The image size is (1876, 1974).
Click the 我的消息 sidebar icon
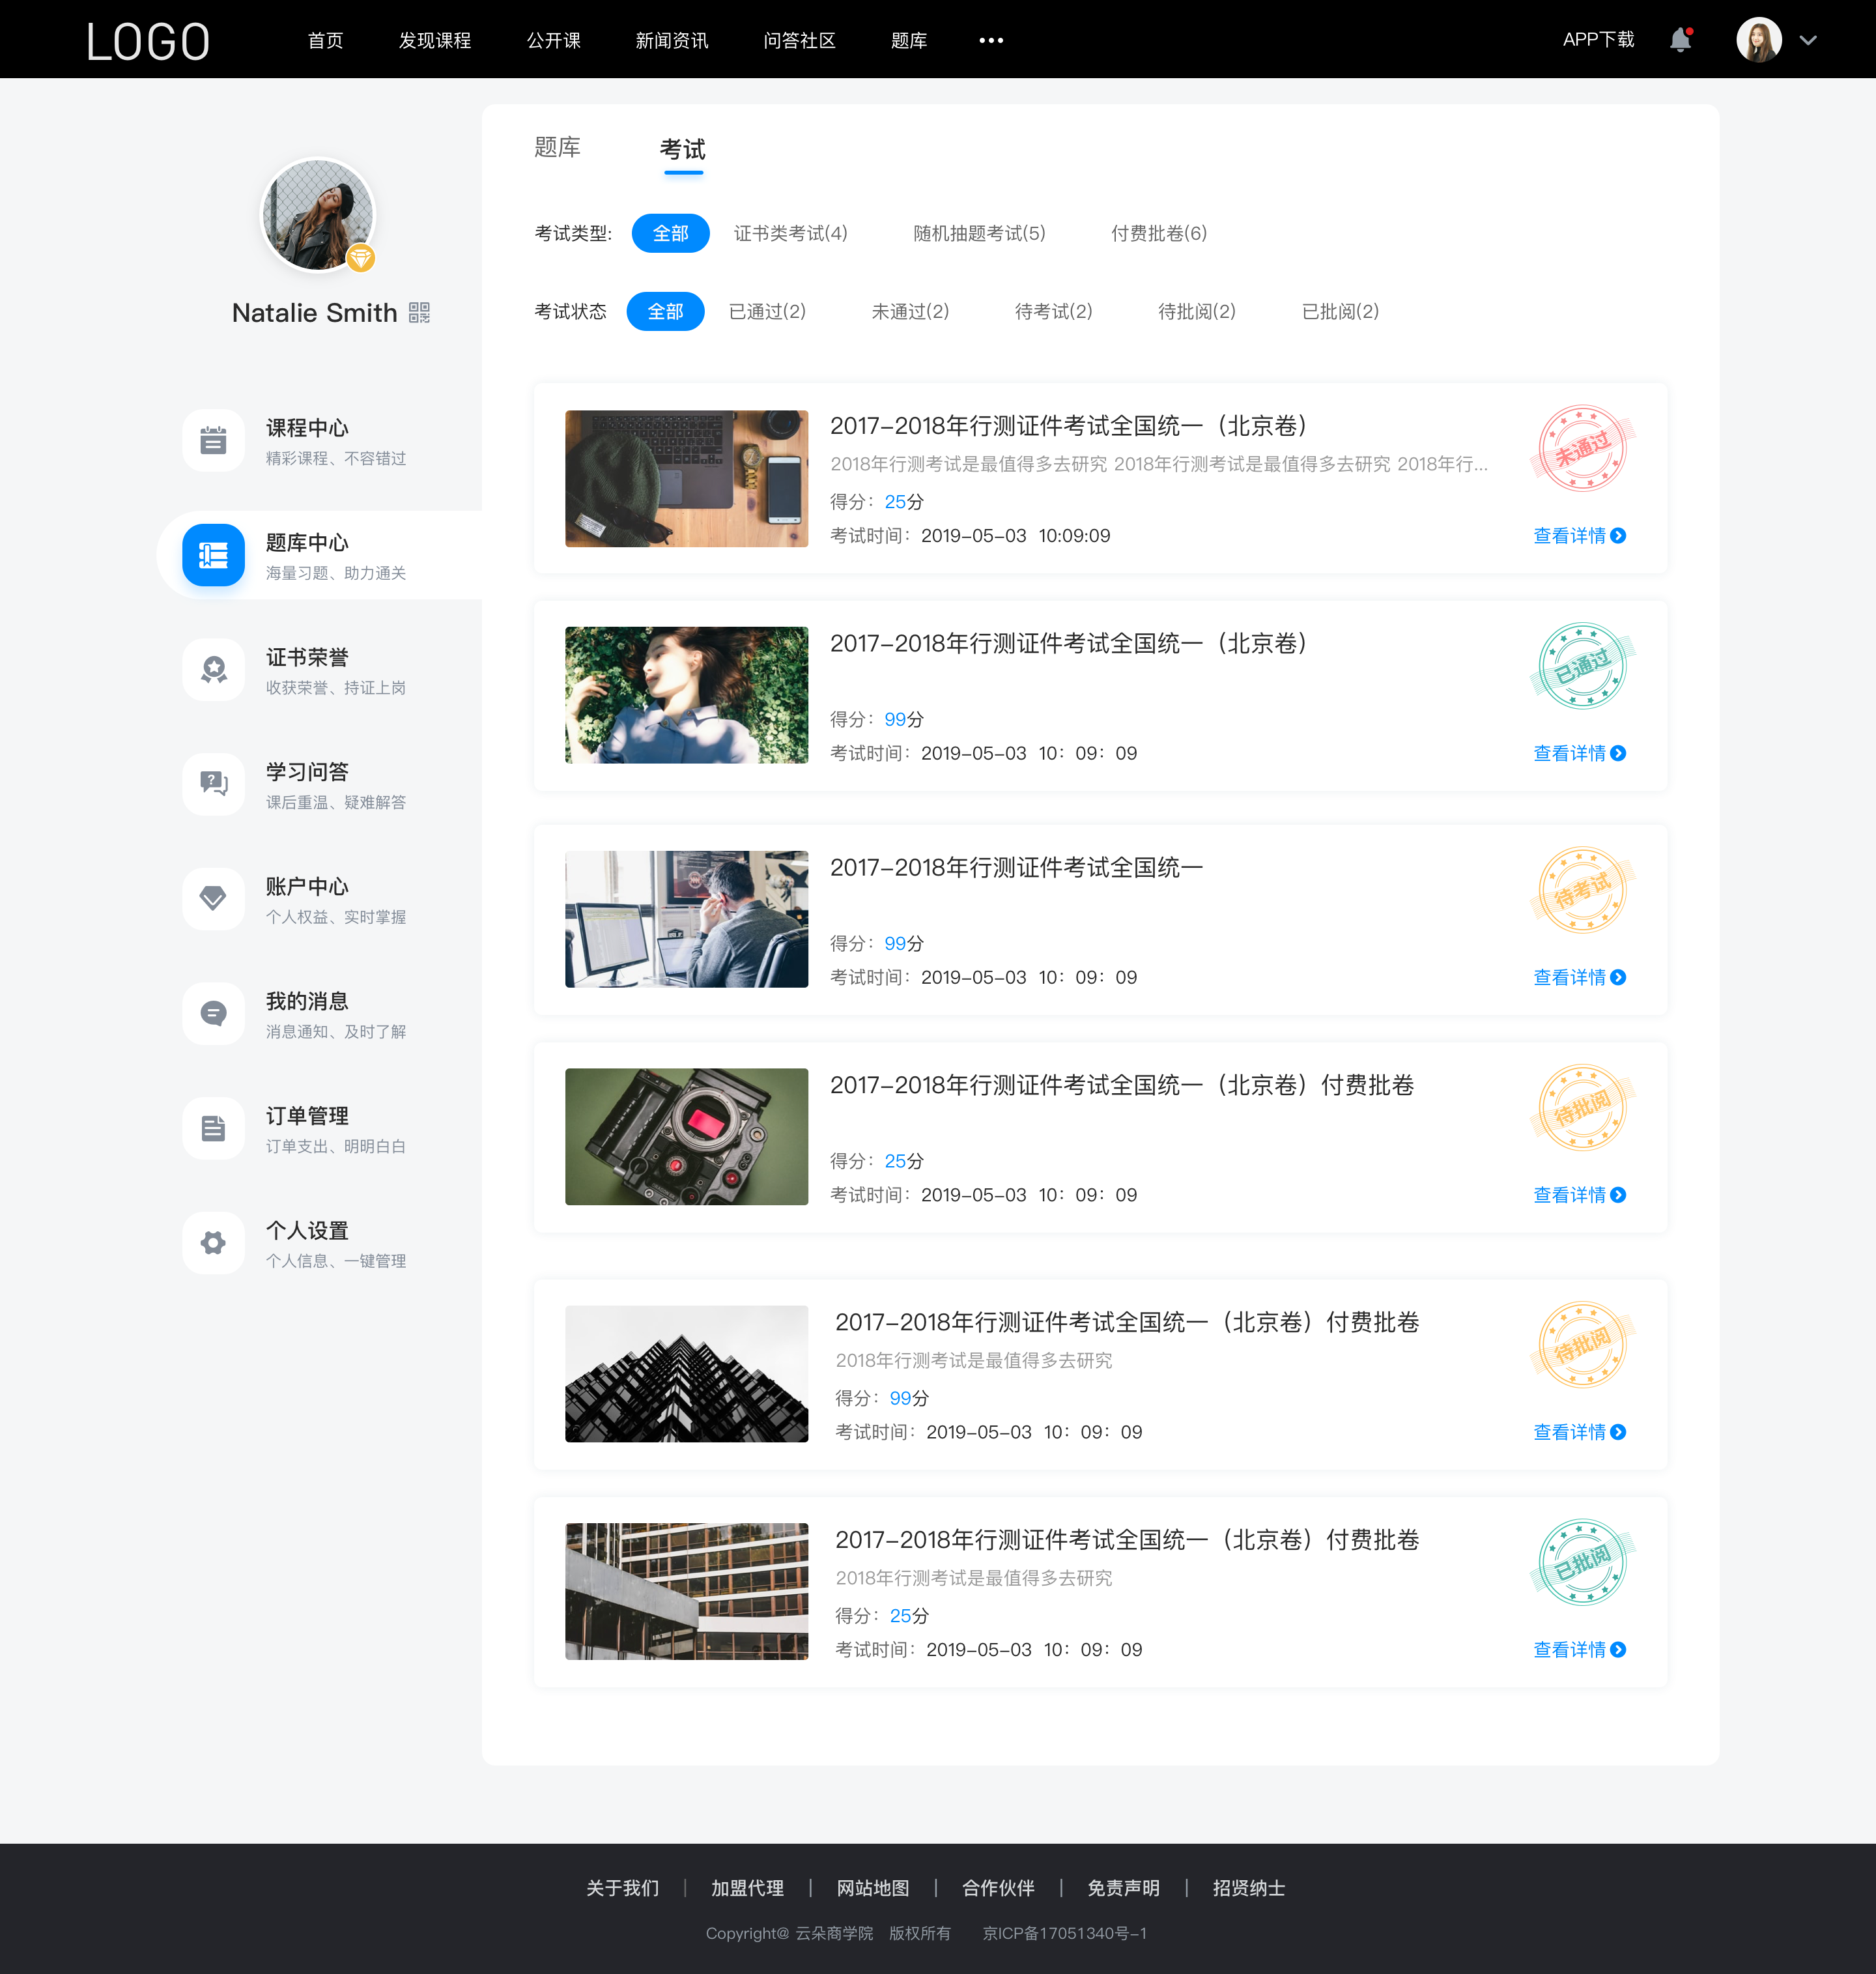coord(212,1014)
